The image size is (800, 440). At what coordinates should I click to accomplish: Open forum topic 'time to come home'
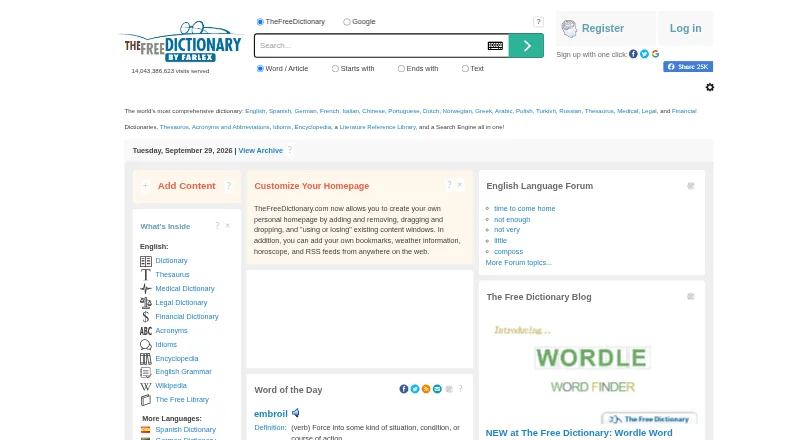(x=524, y=209)
